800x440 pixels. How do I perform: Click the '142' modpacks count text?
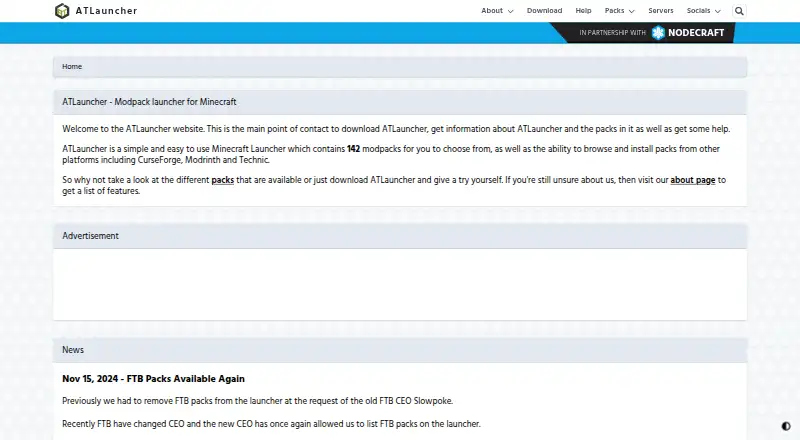point(354,149)
